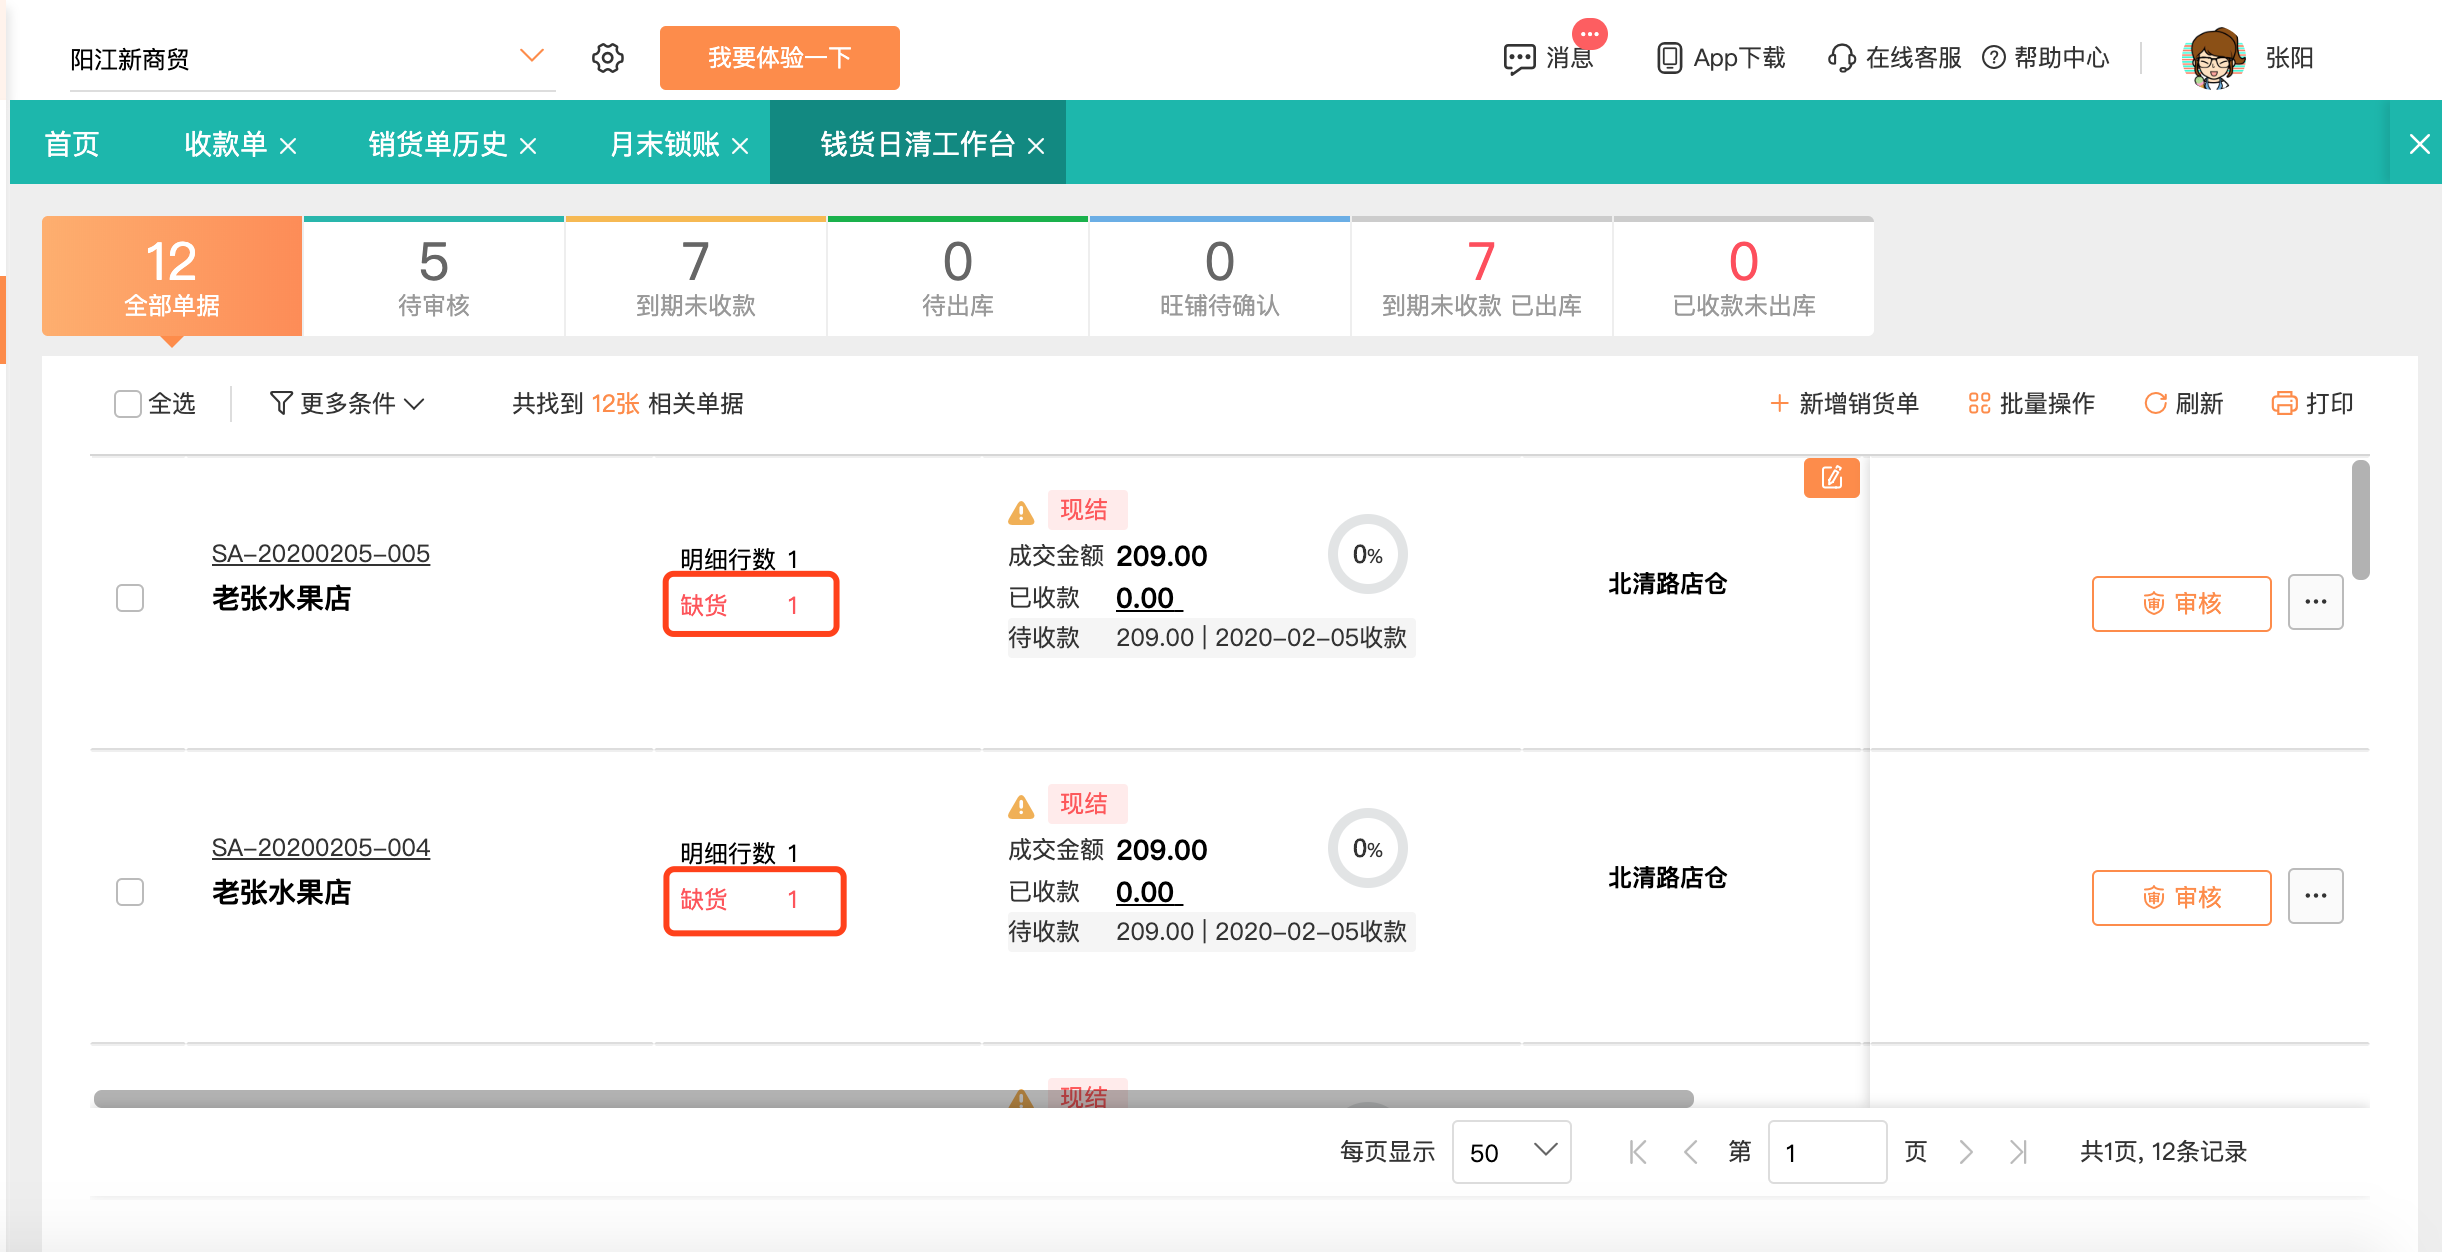
Task: Click the 审核 button for SA-20200205-004
Action: click(x=2179, y=897)
